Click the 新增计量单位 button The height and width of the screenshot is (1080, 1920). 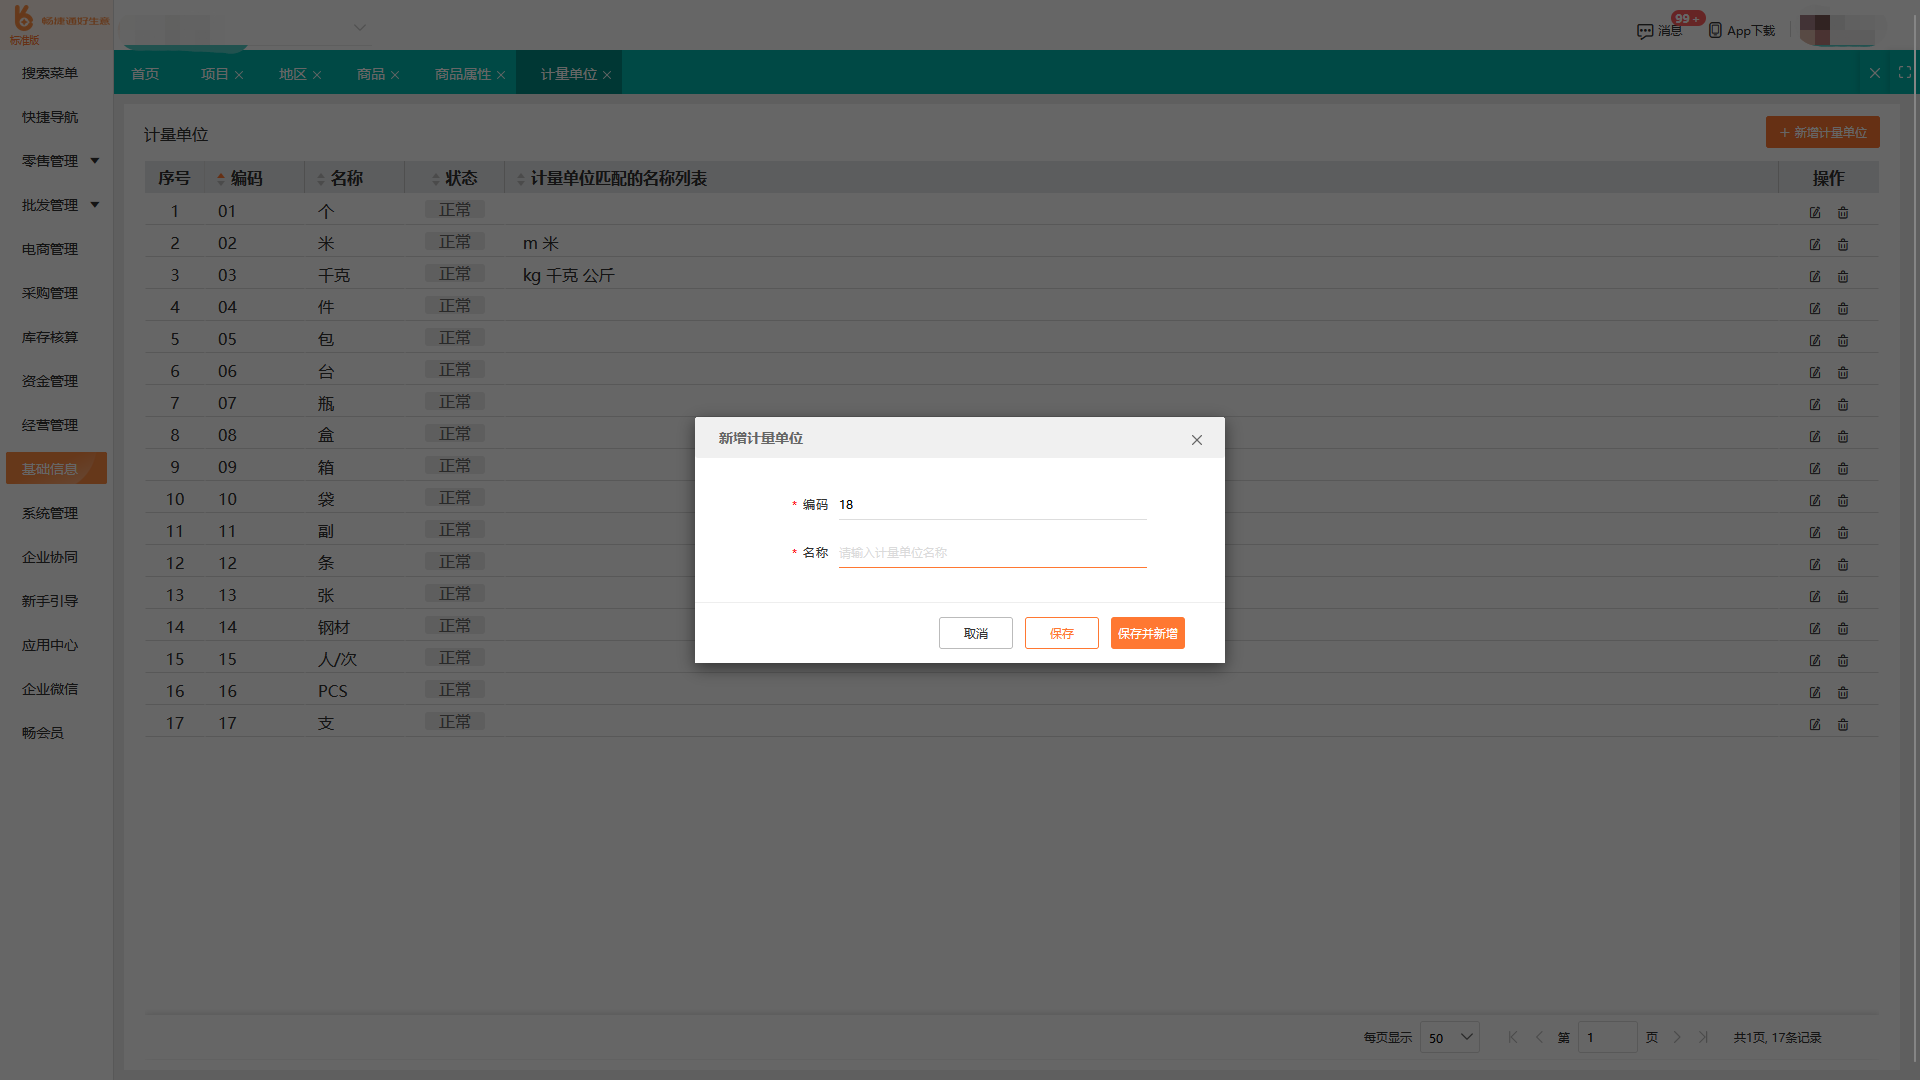point(1822,132)
